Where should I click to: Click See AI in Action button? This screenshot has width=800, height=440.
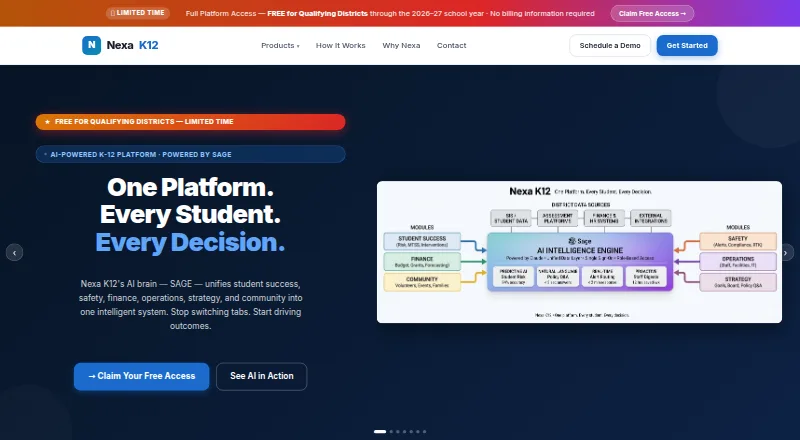[x=261, y=376]
